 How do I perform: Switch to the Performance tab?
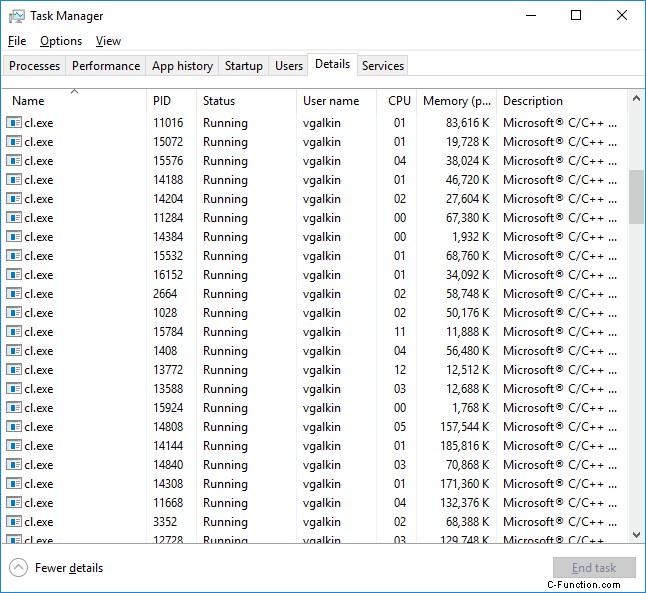(106, 66)
